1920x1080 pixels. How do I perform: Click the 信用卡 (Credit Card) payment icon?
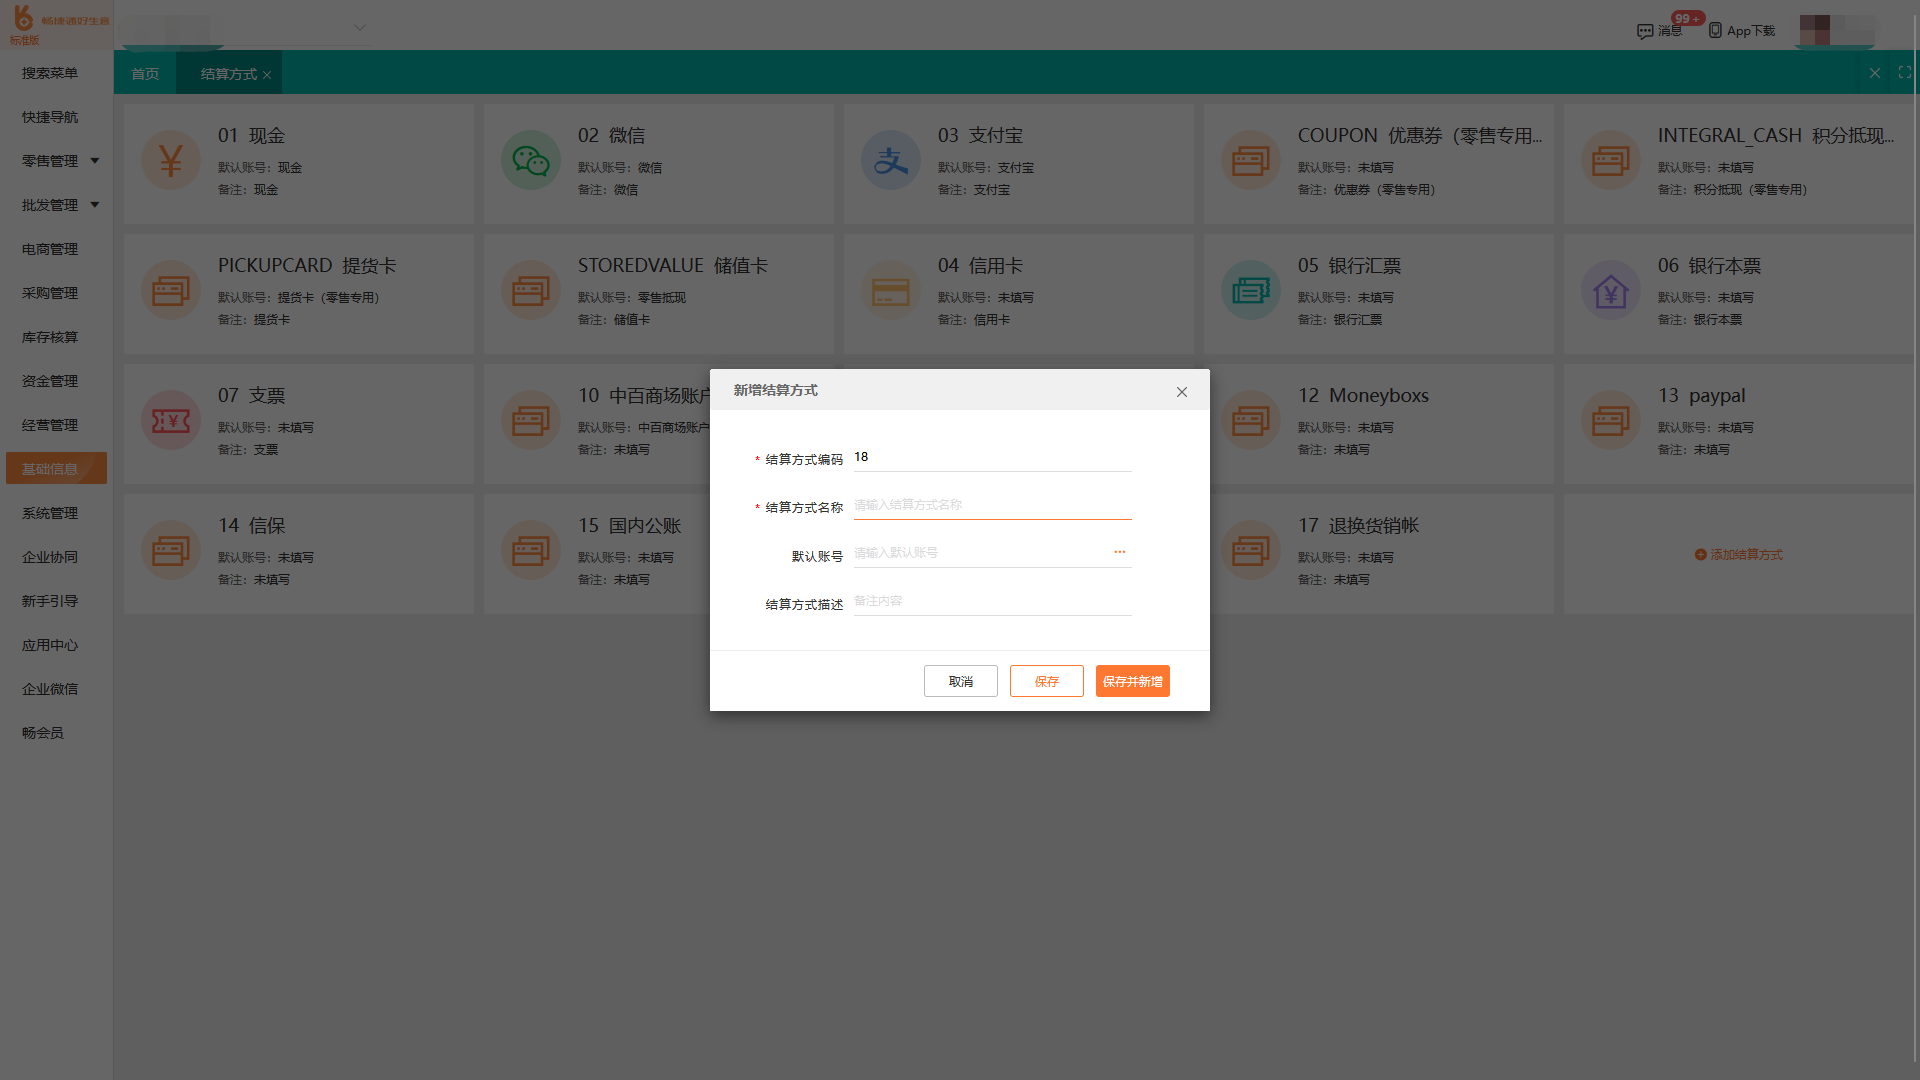click(891, 290)
